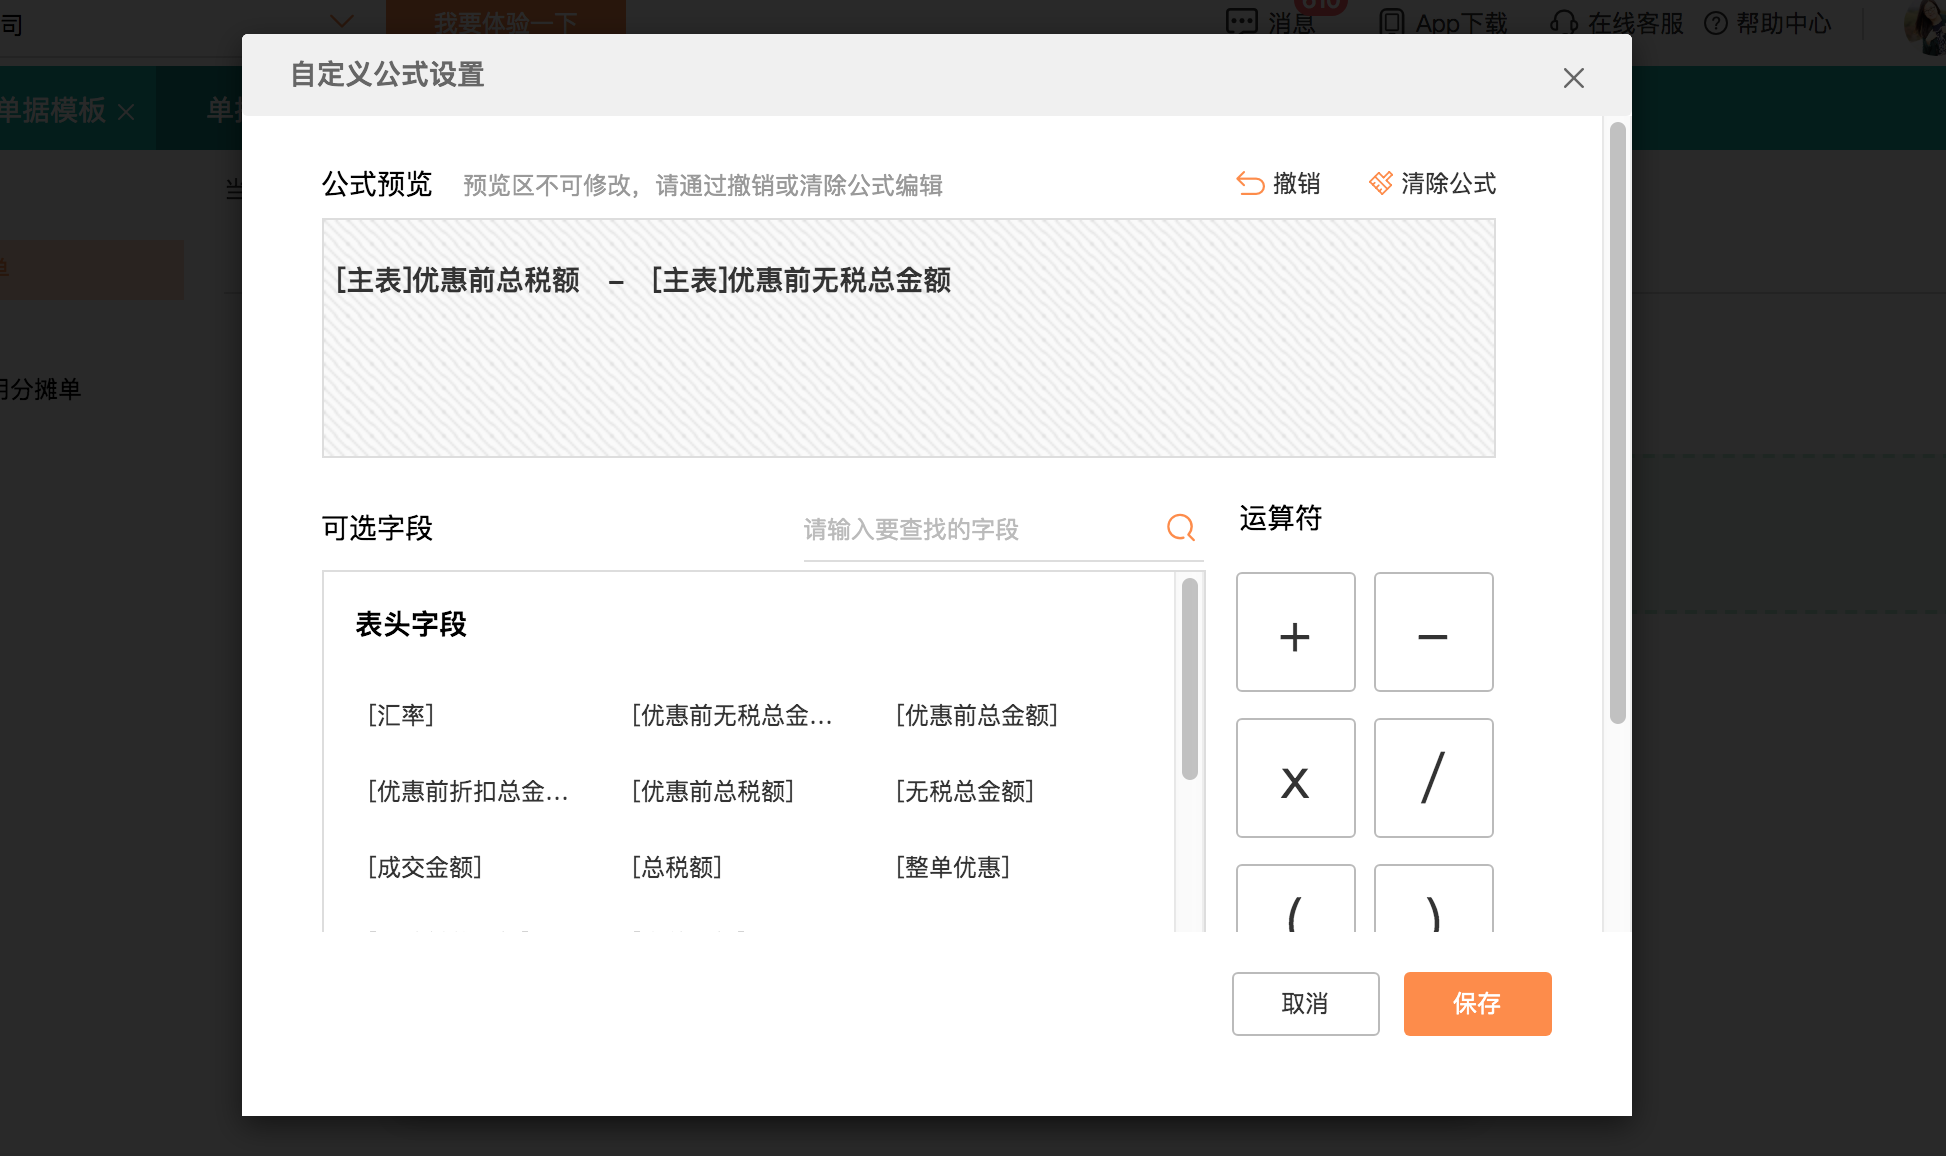Click the search magnifier icon in 可选字段
Viewport: 1946px width, 1156px height.
pos(1179,528)
